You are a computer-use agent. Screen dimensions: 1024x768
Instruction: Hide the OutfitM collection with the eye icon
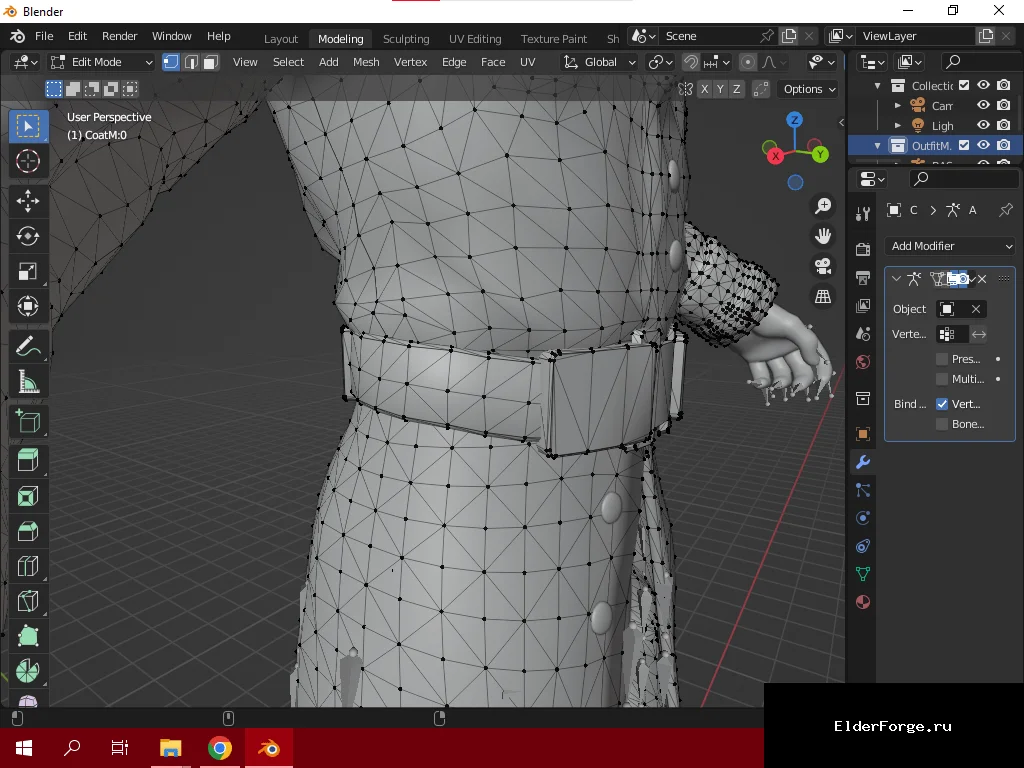[x=984, y=145]
